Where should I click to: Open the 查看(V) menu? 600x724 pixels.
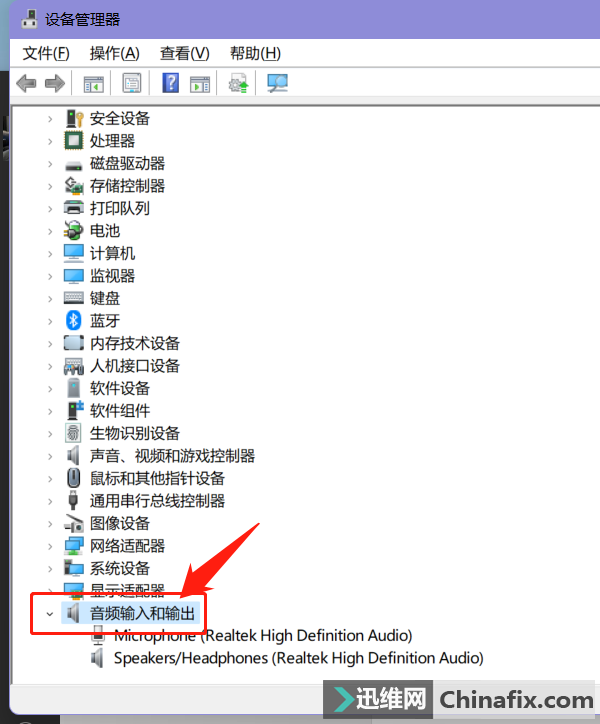pos(184,53)
